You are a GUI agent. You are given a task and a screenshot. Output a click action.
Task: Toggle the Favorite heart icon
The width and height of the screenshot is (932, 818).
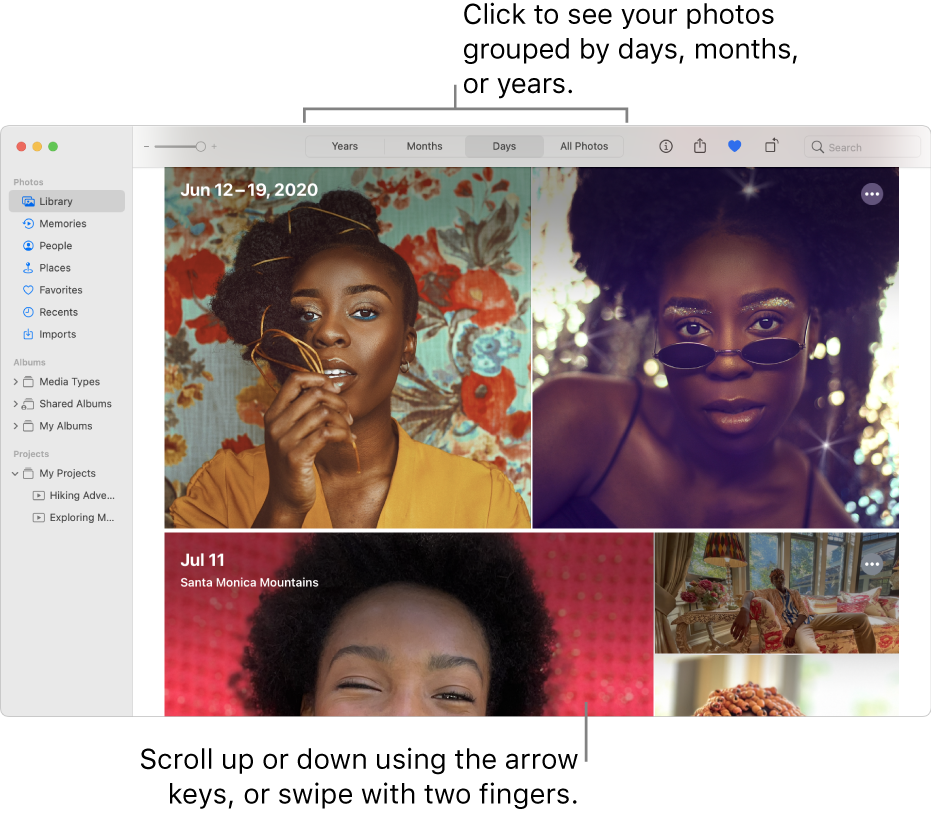coord(734,146)
